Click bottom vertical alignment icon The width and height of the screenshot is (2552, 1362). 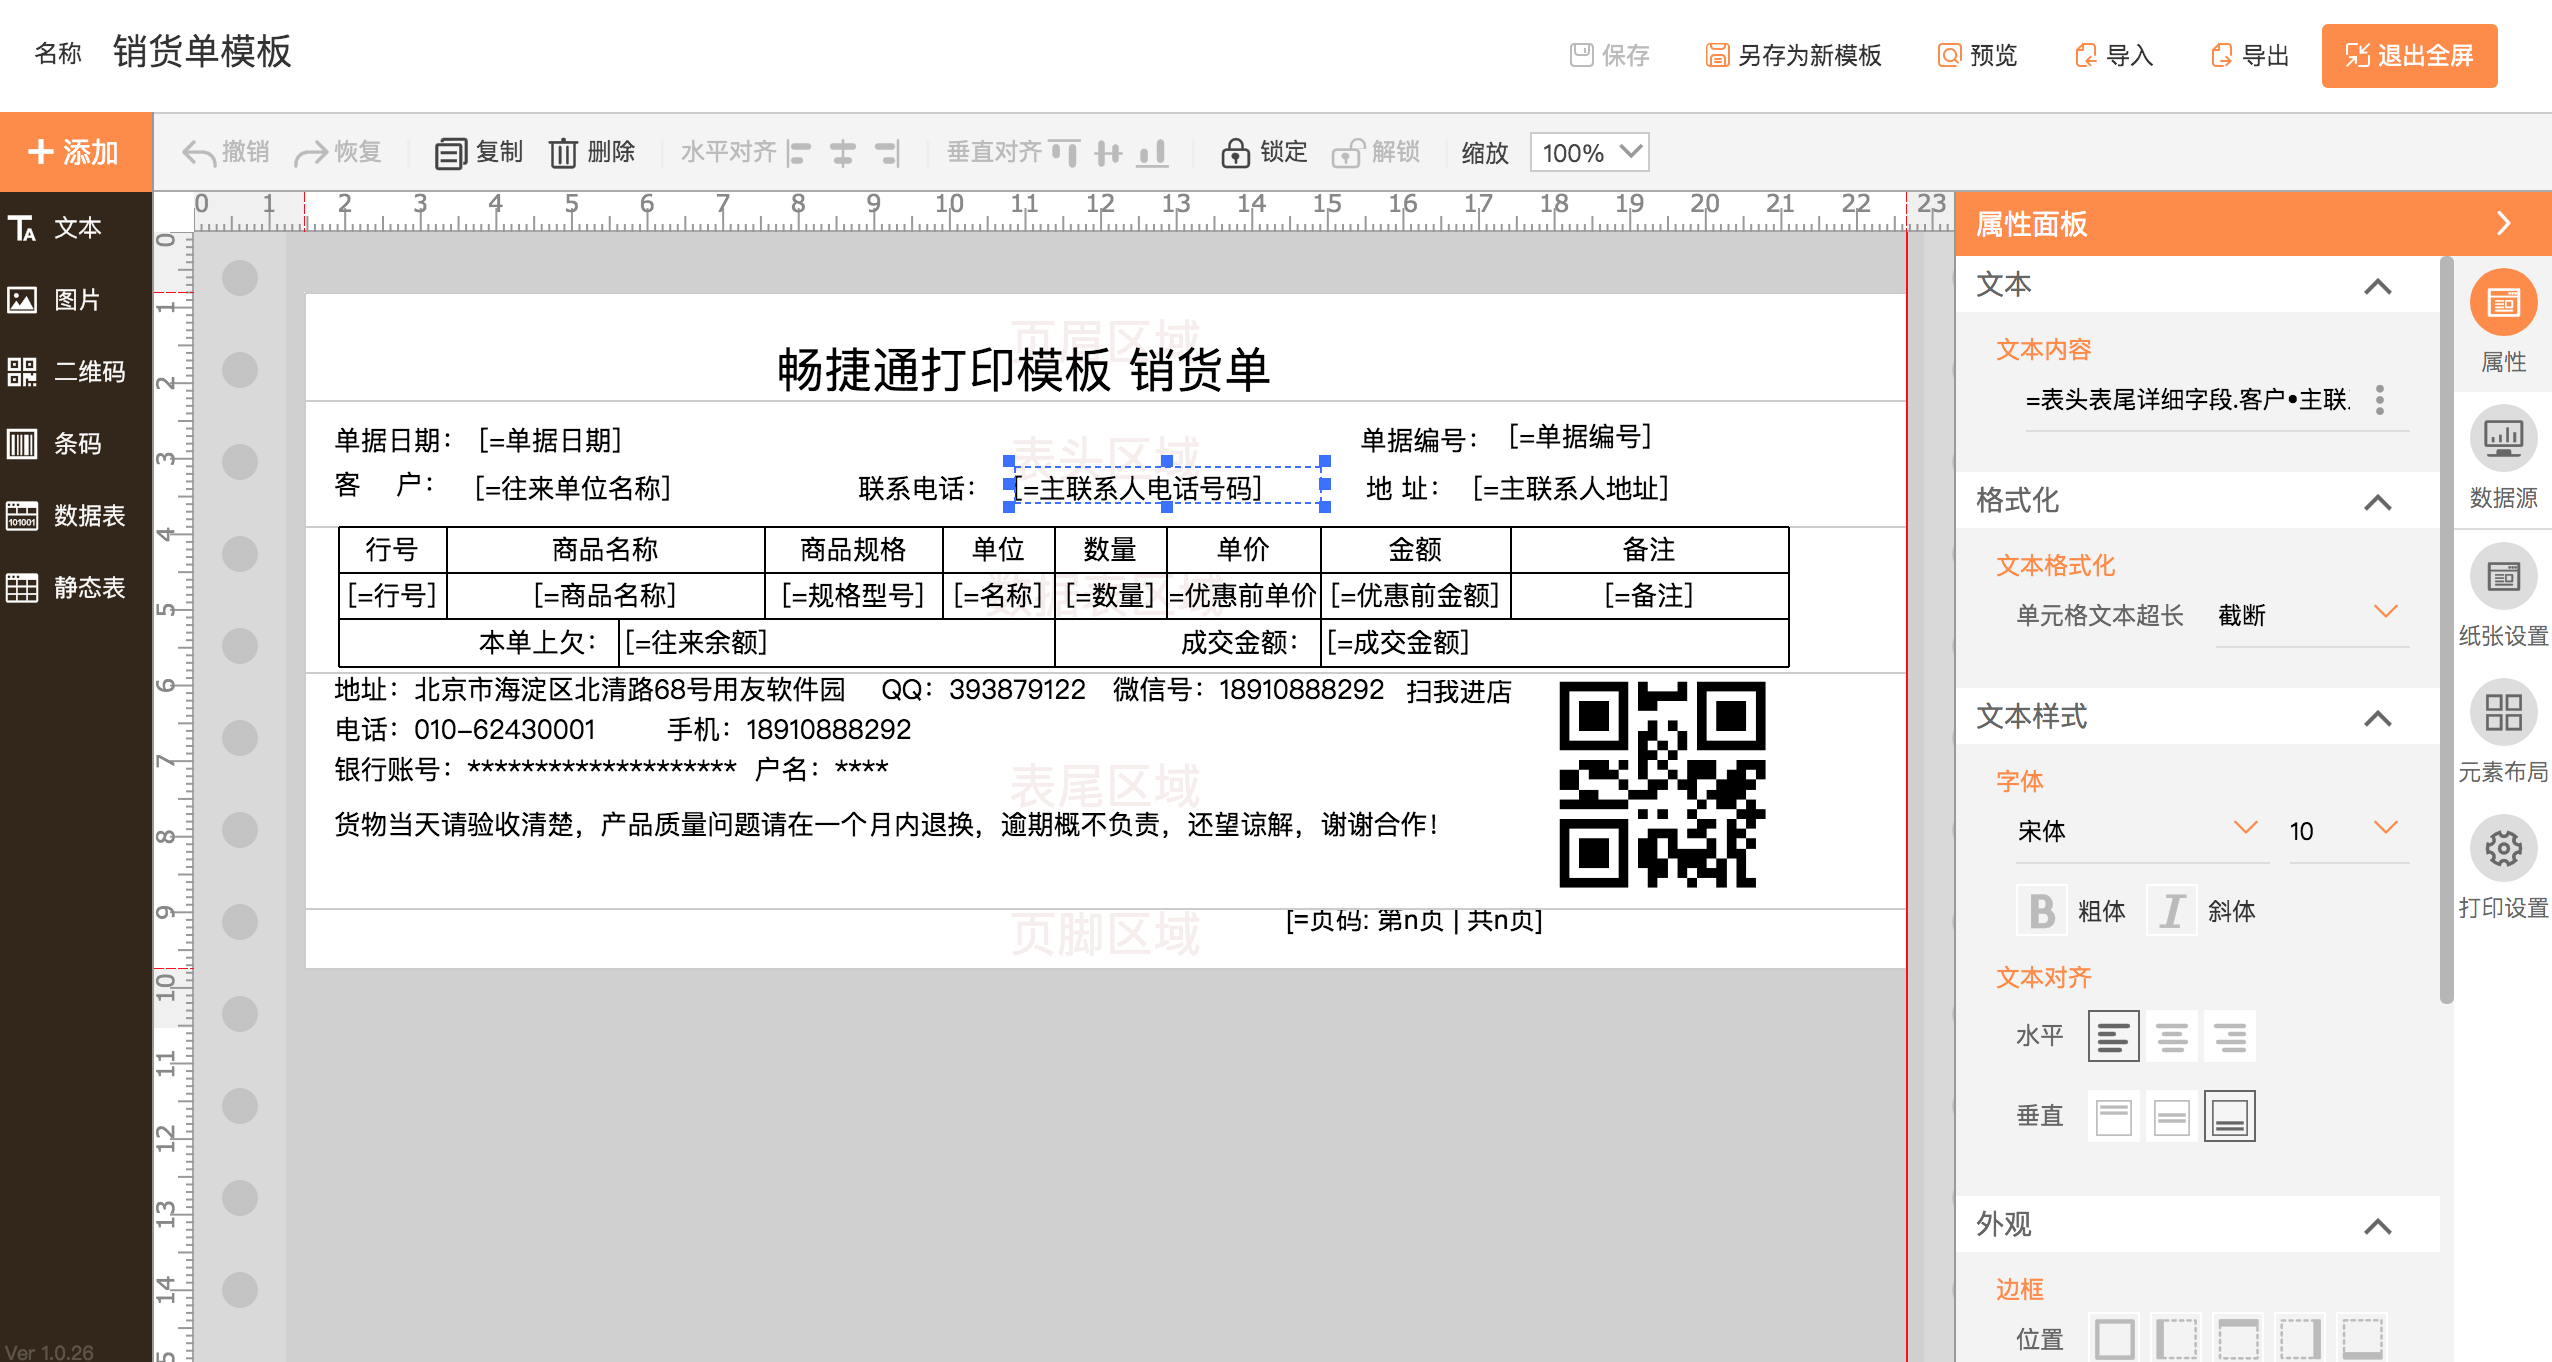pyautogui.click(x=2231, y=1114)
